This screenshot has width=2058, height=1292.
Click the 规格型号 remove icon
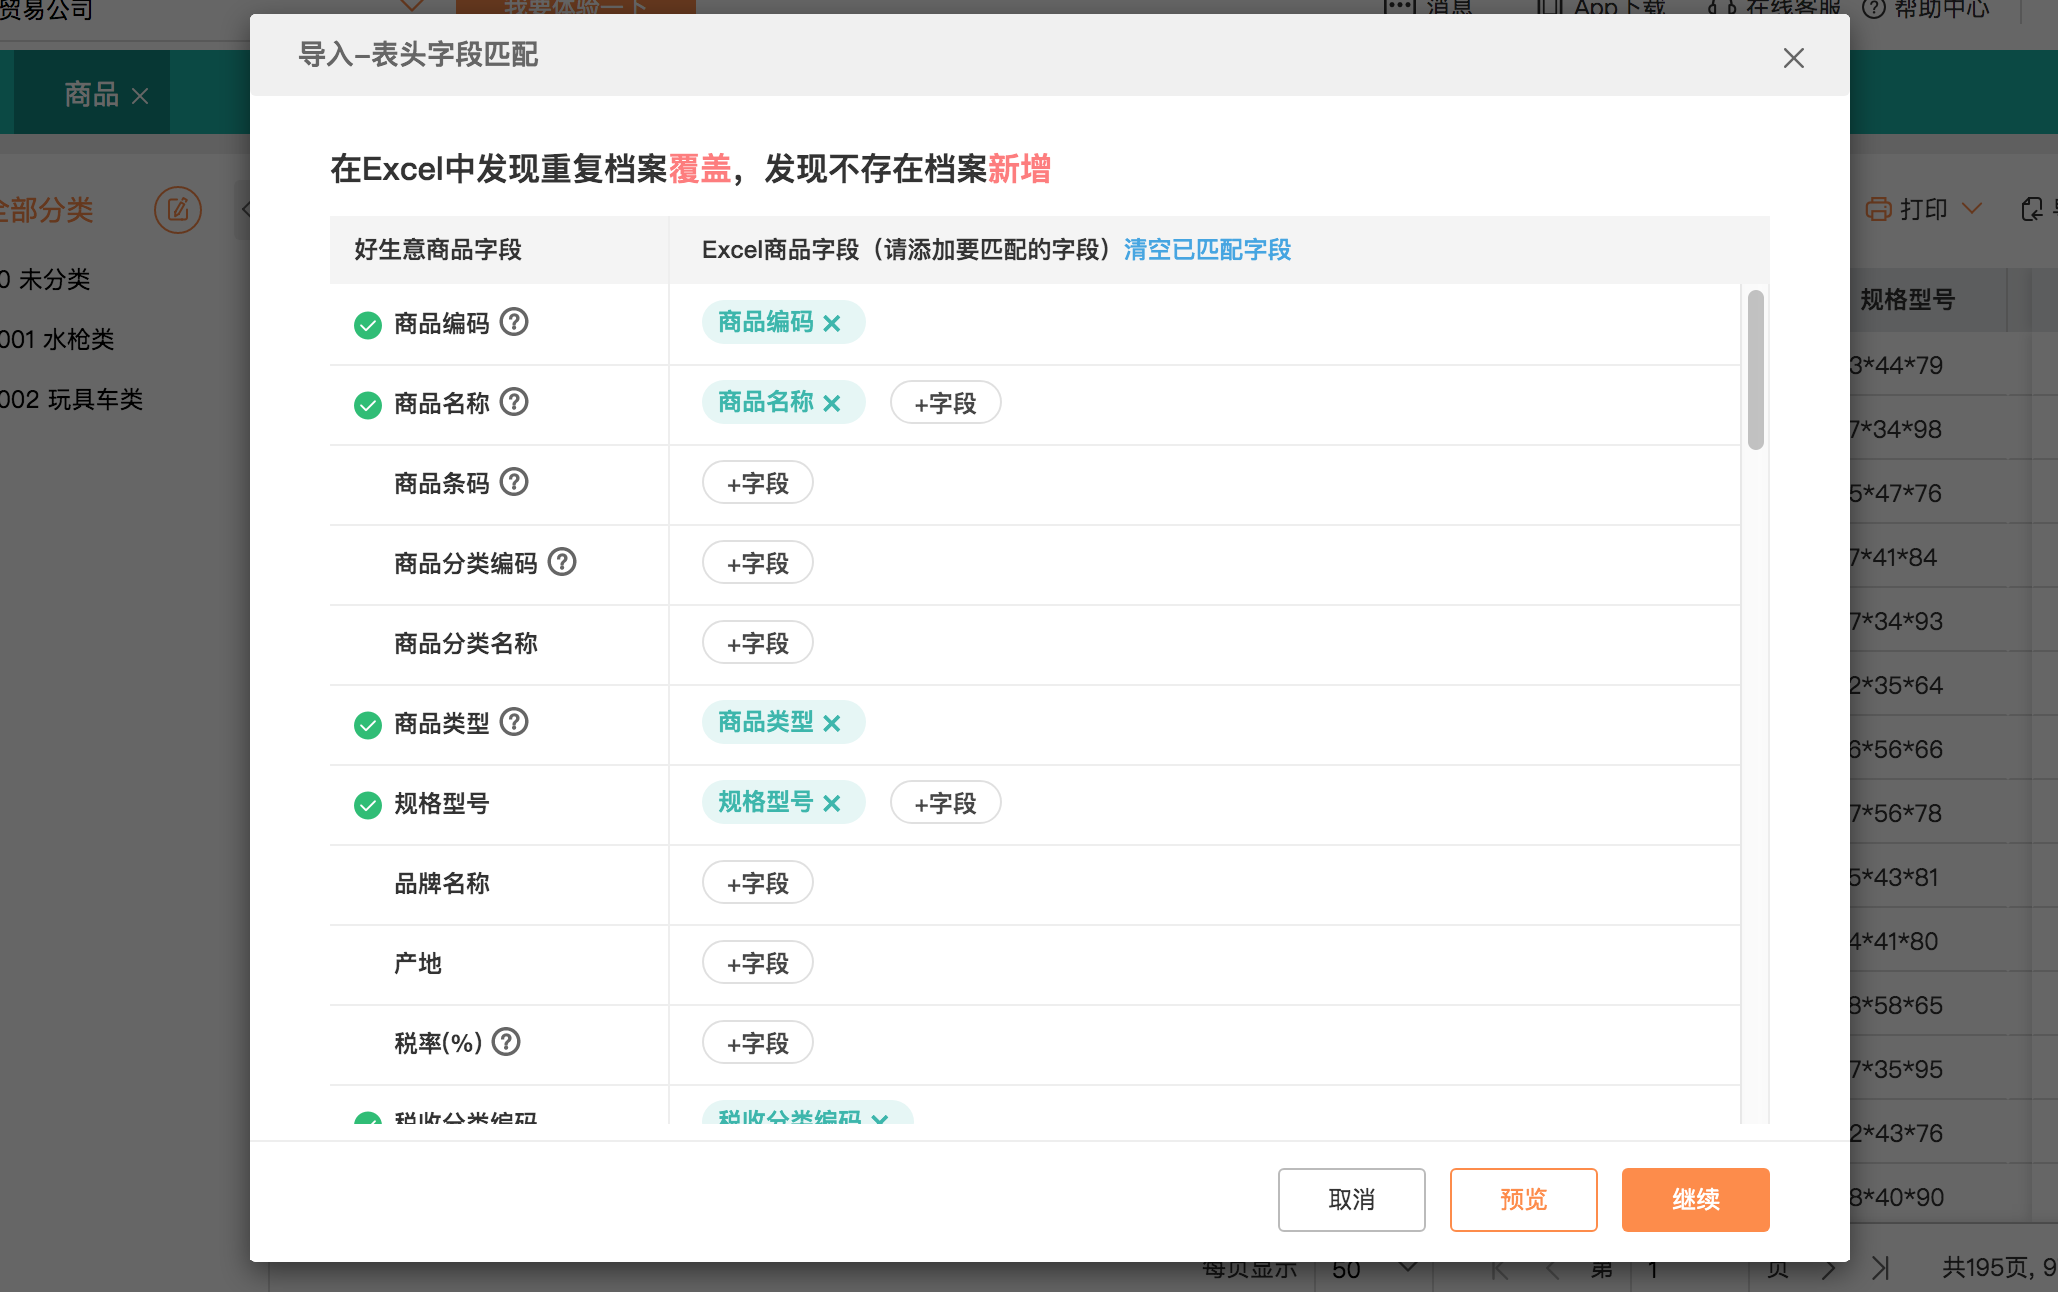pos(833,804)
